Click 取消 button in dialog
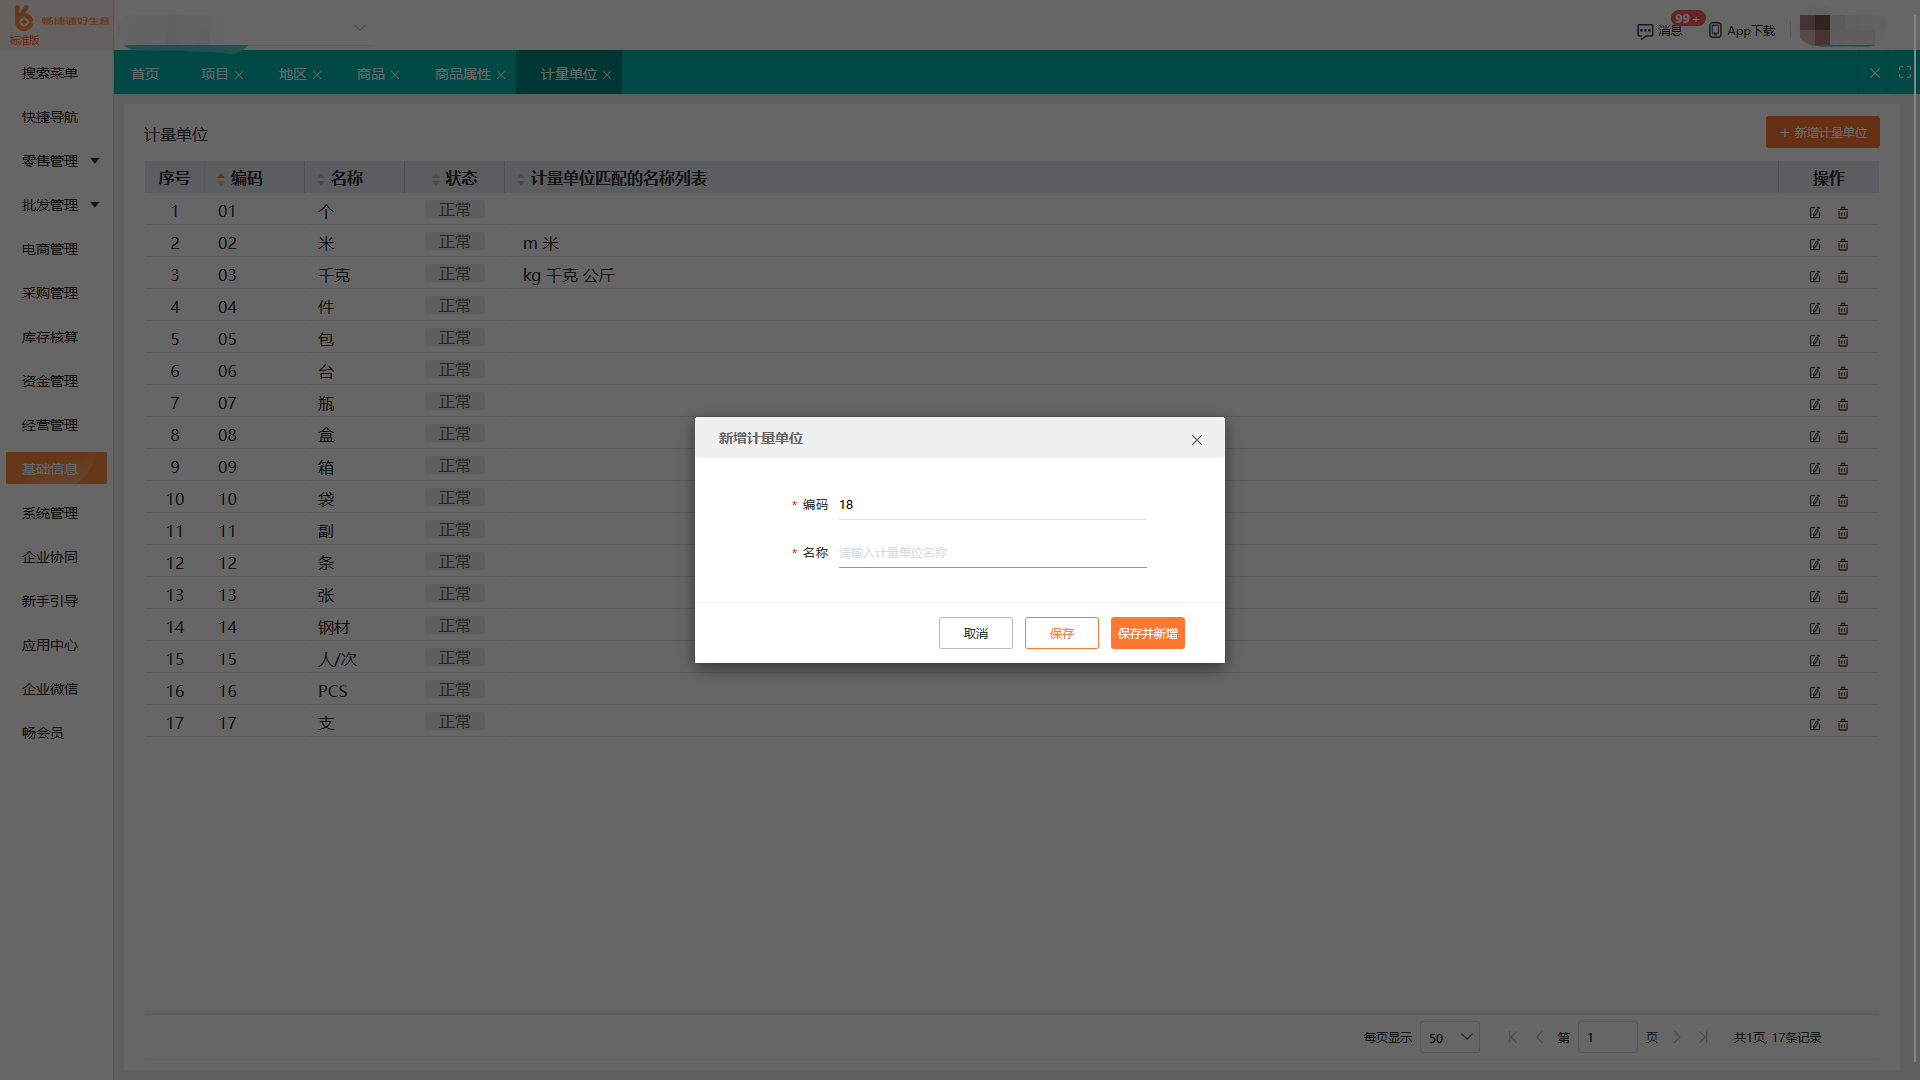Viewport: 1920px width, 1080px height. pos(976,633)
